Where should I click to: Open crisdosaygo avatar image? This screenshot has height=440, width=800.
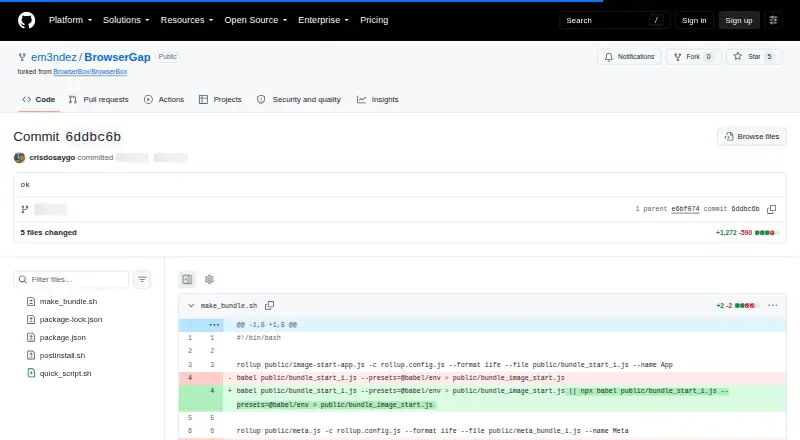click(x=19, y=158)
